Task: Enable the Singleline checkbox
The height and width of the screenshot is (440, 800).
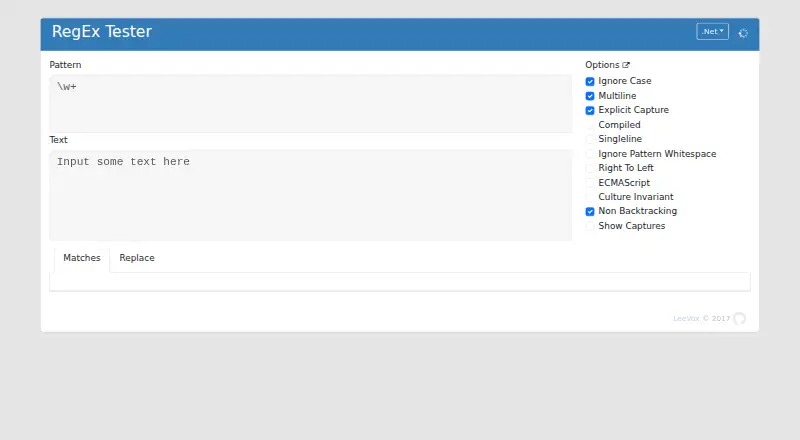Action: [x=590, y=139]
